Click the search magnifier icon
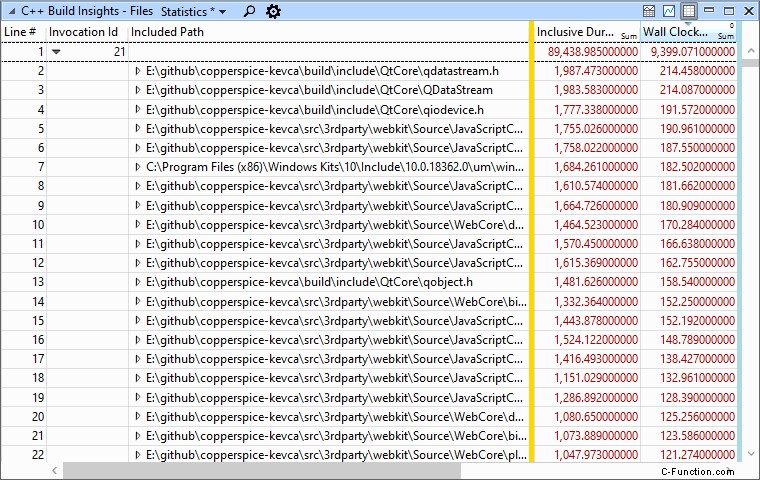 coord(249,11)
